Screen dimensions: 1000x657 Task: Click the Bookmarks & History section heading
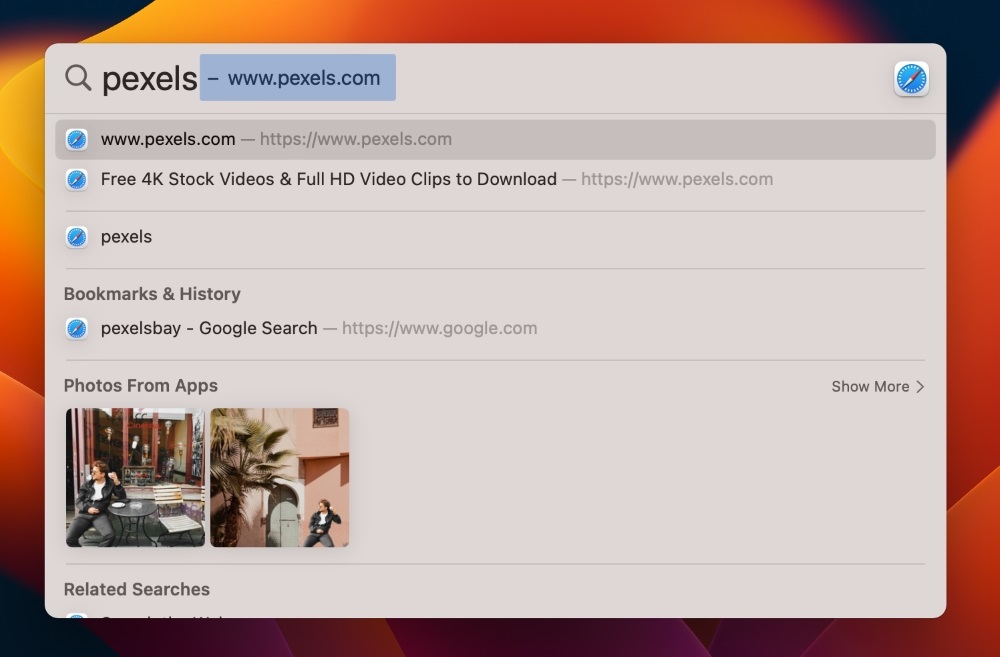click(x=152, y=294)
